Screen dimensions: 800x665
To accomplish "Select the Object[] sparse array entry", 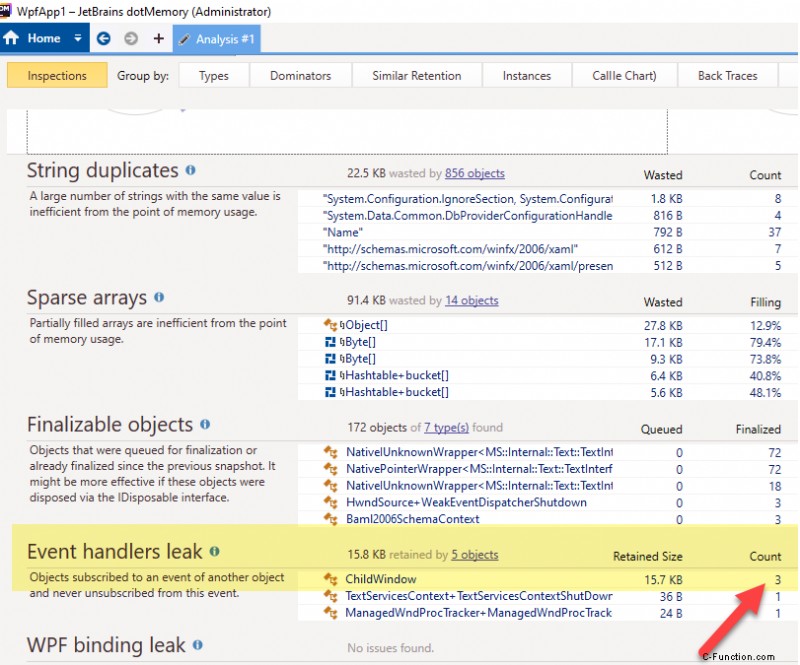I will click(x=365, y=325).
